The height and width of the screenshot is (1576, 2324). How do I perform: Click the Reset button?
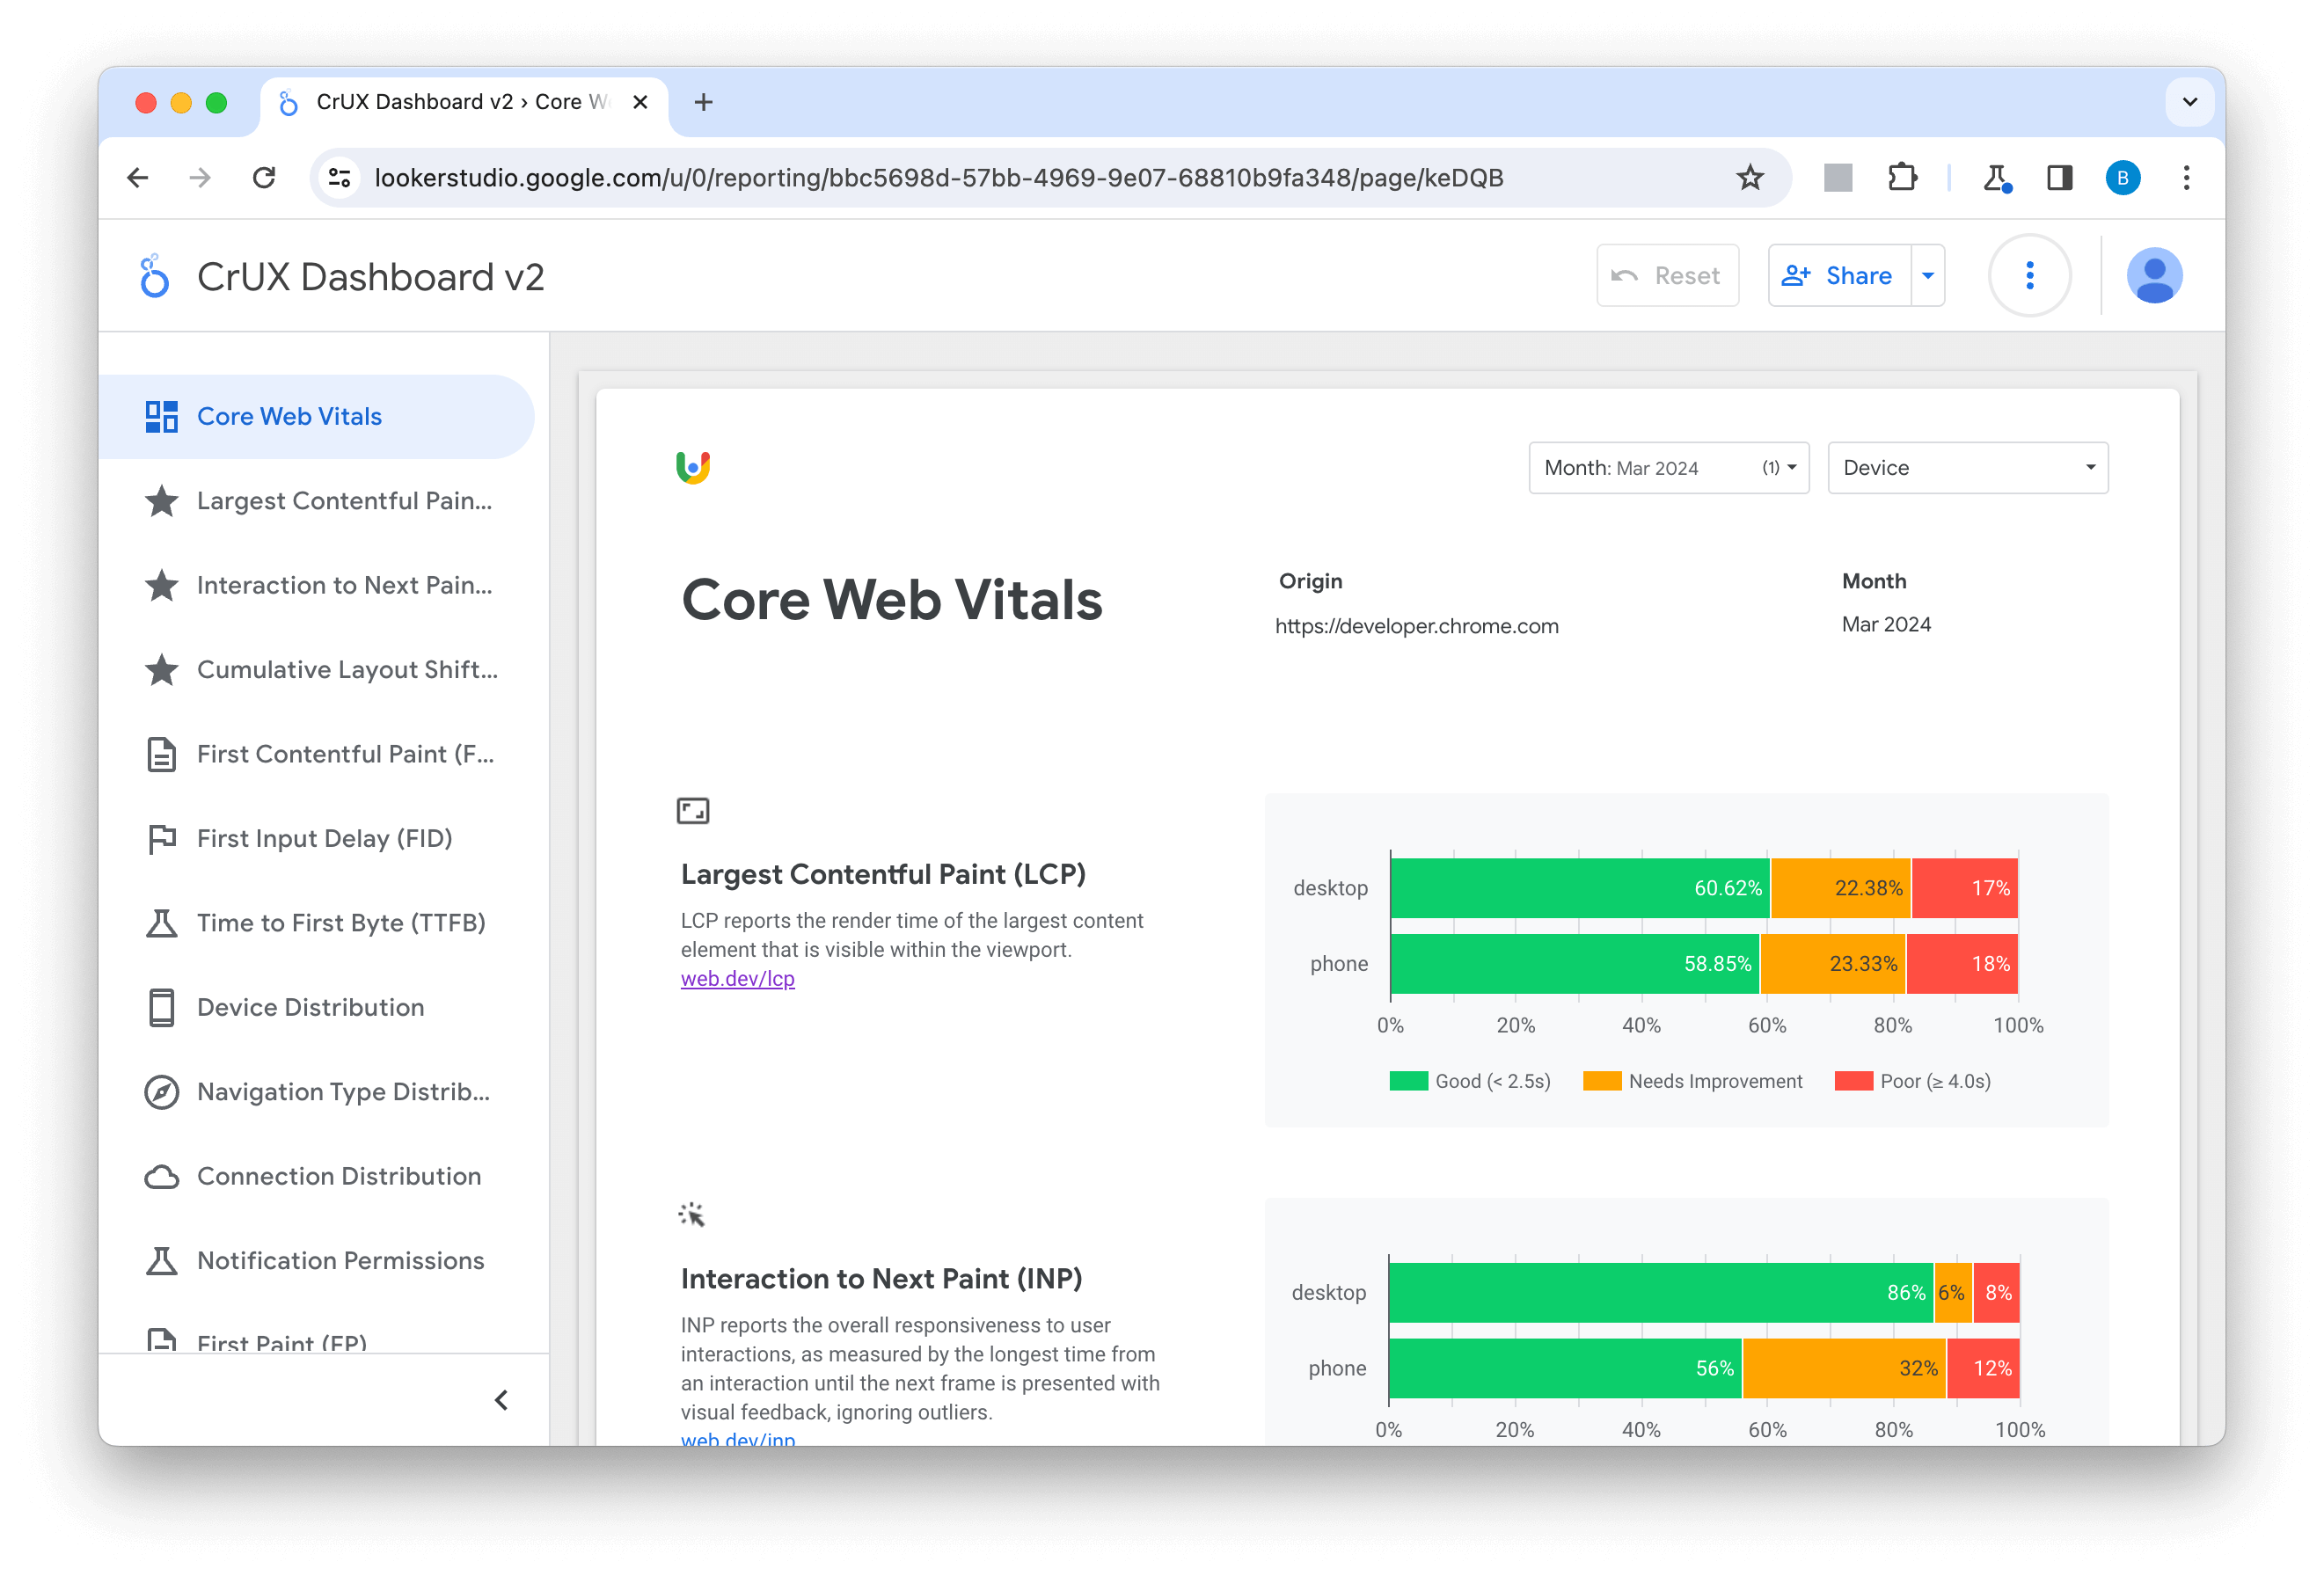[x=1666, y=276]
